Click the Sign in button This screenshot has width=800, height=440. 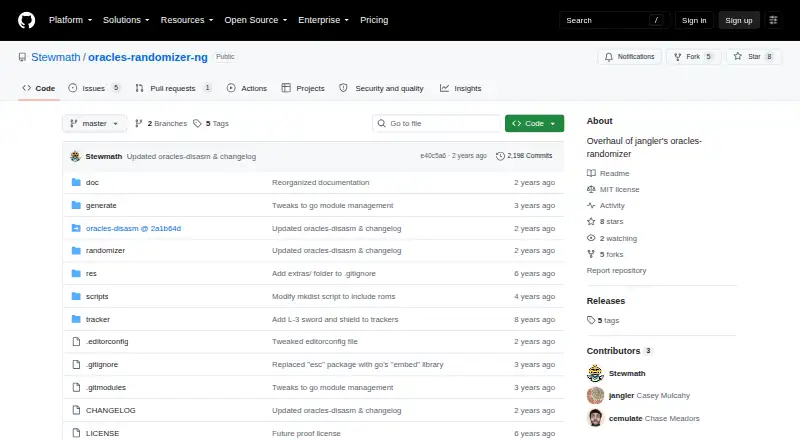(x=694, y=20)
